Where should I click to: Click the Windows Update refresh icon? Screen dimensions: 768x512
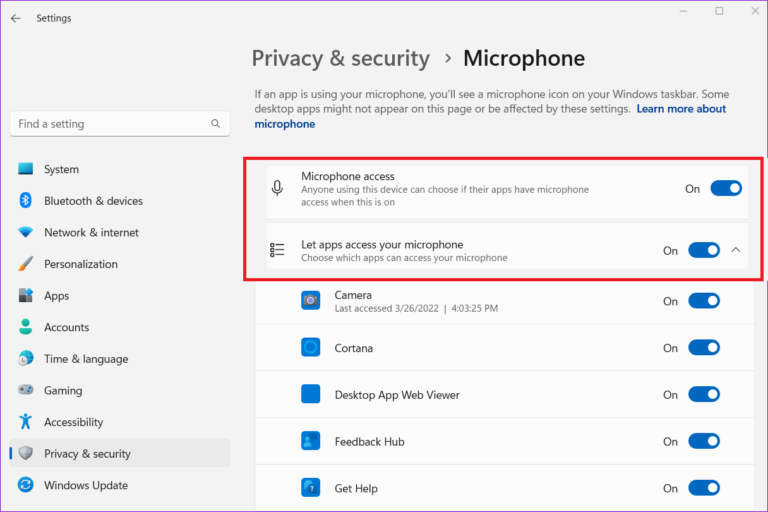(x=25, y=485)
